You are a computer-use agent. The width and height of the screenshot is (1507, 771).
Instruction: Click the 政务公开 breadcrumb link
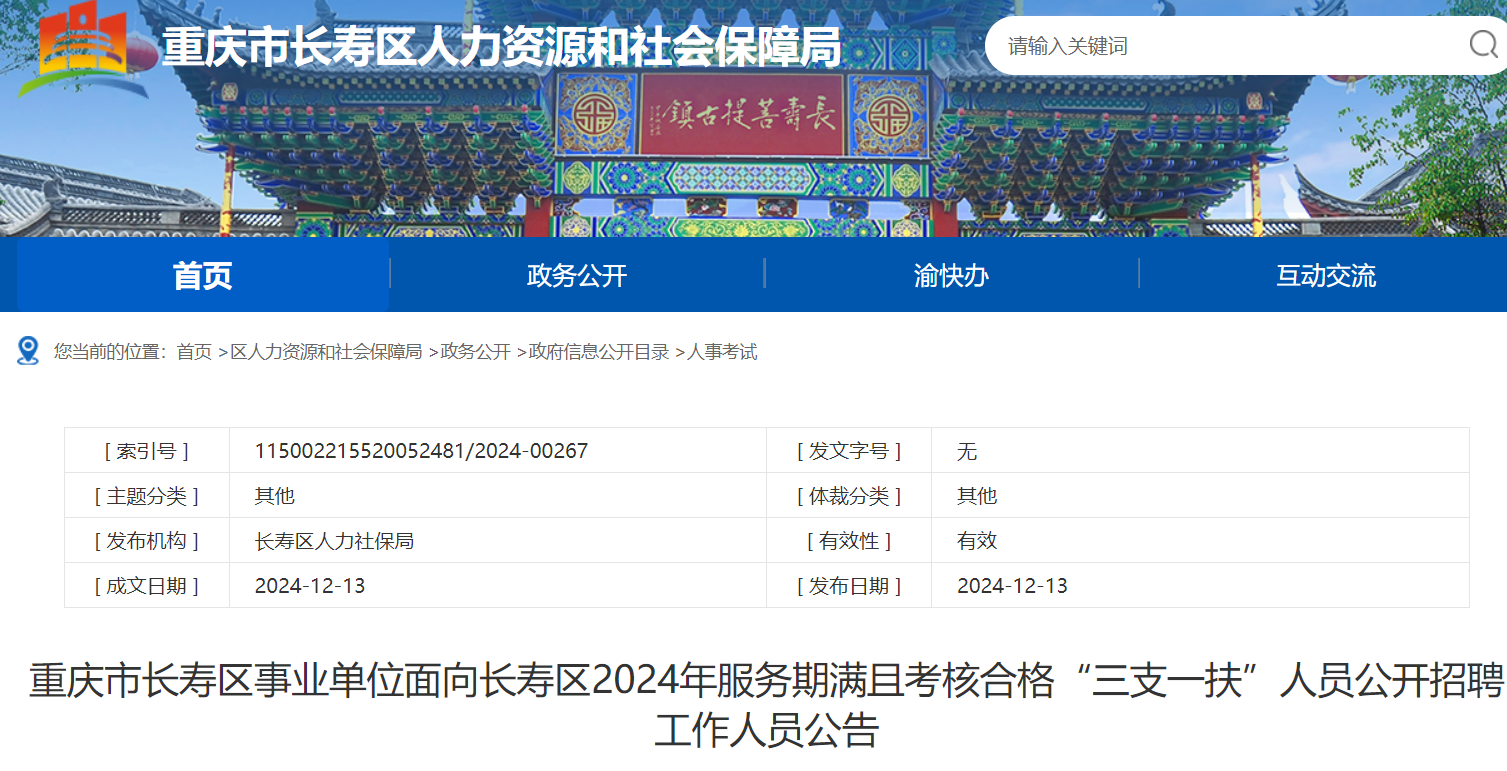tap(476, 352)
